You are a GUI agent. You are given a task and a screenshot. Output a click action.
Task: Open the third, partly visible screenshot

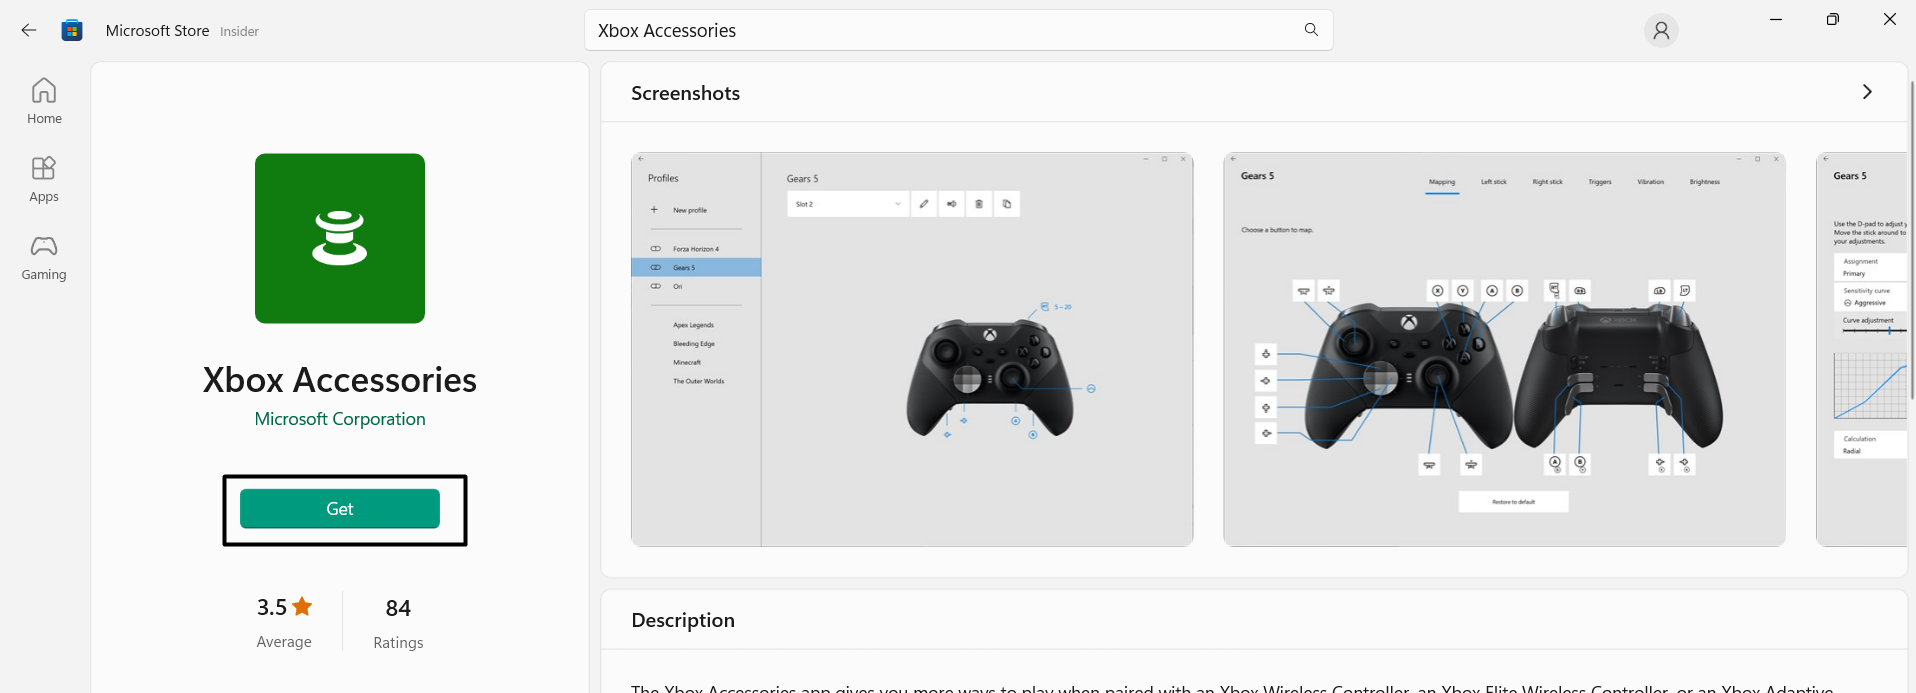(1861, 349)
